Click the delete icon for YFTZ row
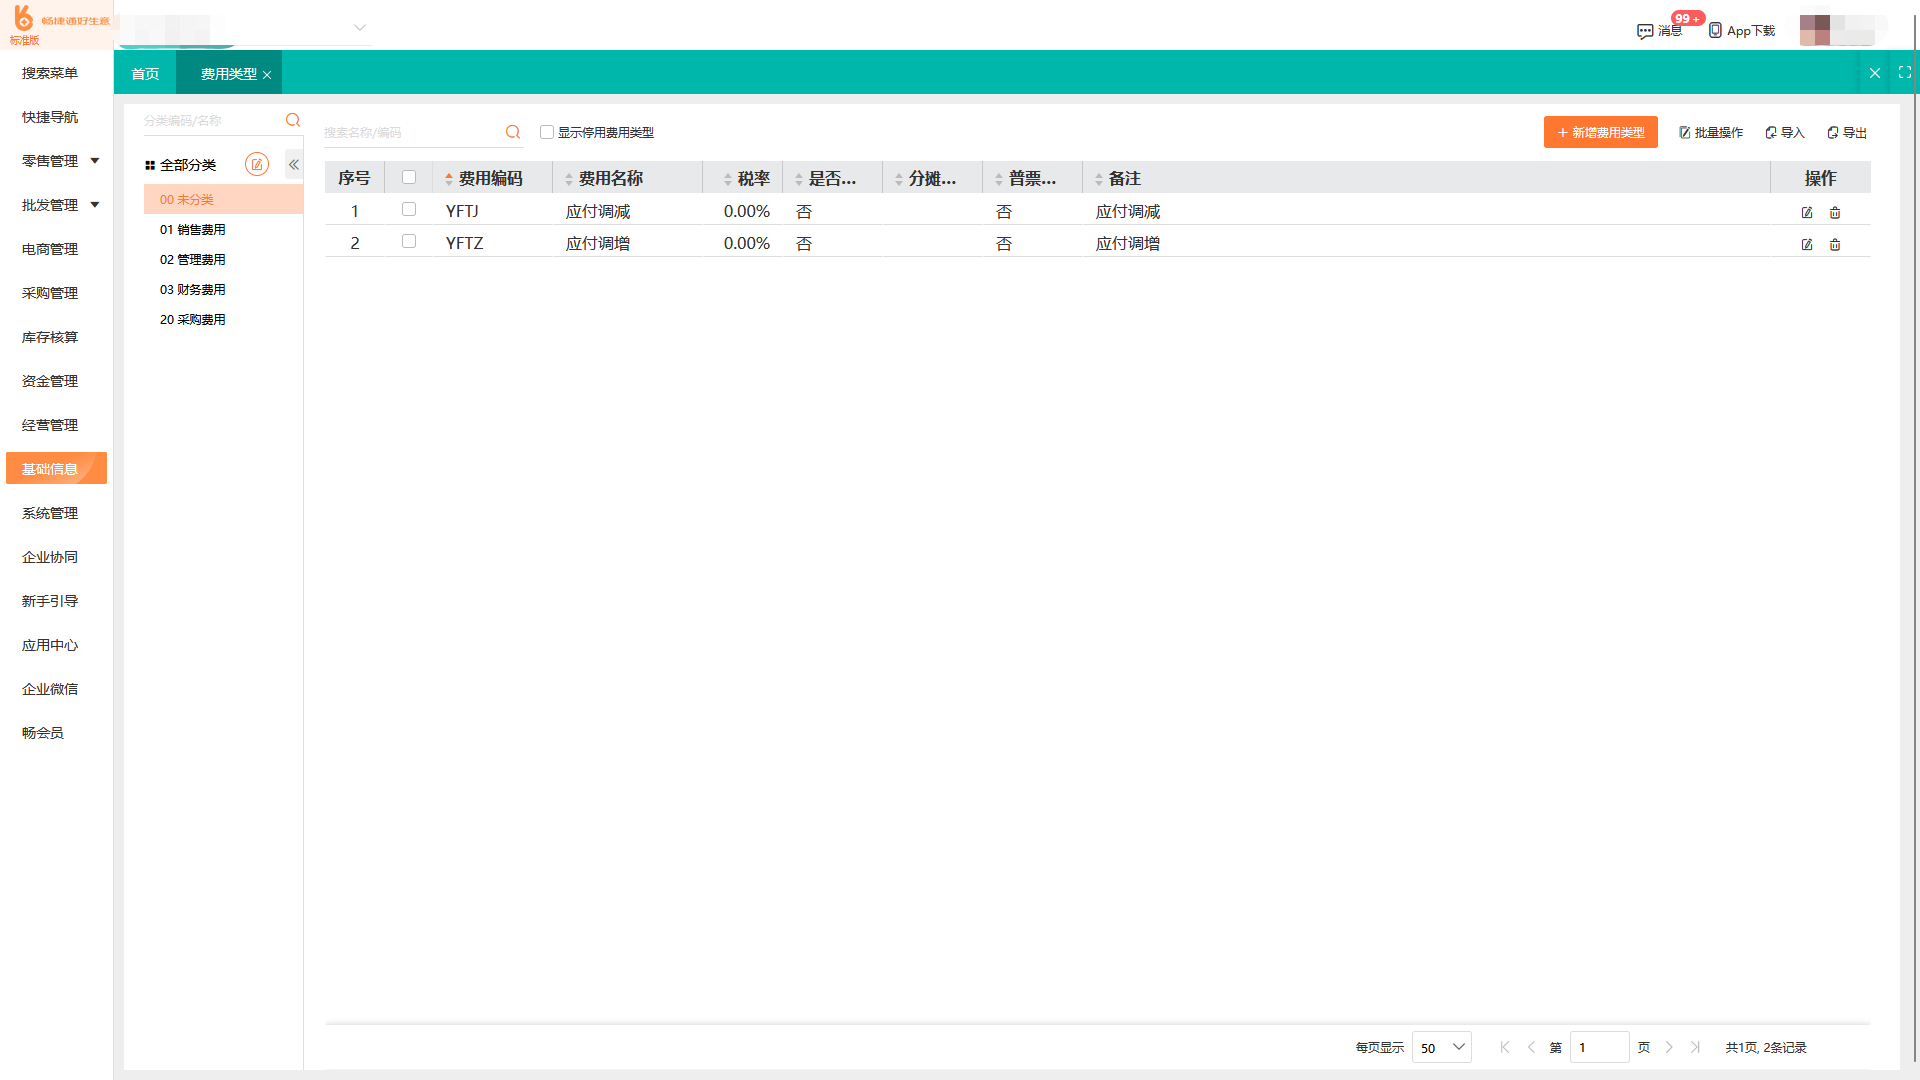 point(1836,244)
